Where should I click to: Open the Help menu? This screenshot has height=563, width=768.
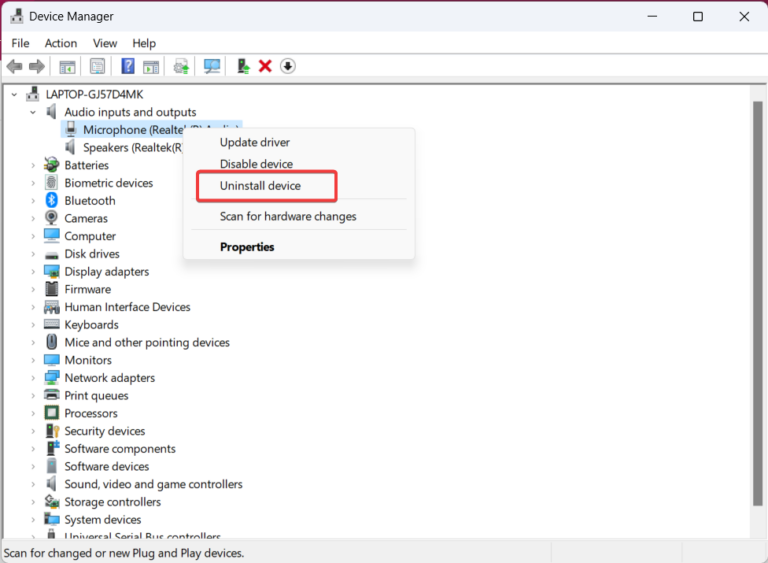point(144,43)
